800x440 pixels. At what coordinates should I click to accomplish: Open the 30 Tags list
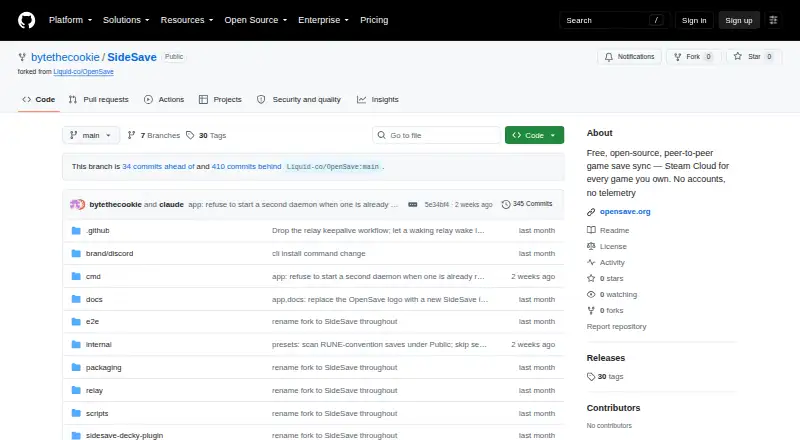tap(206, 135)
